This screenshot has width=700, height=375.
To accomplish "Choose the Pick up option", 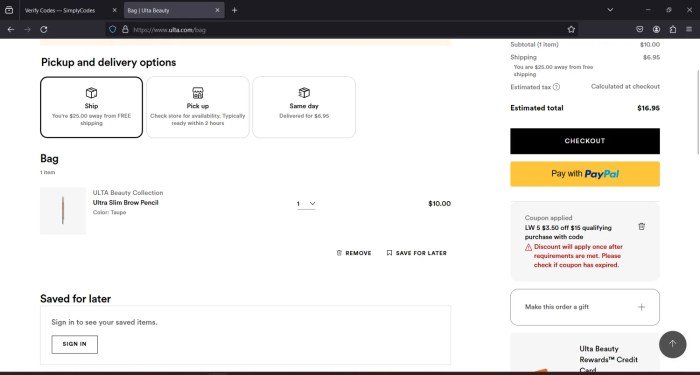I will (198, 107).
